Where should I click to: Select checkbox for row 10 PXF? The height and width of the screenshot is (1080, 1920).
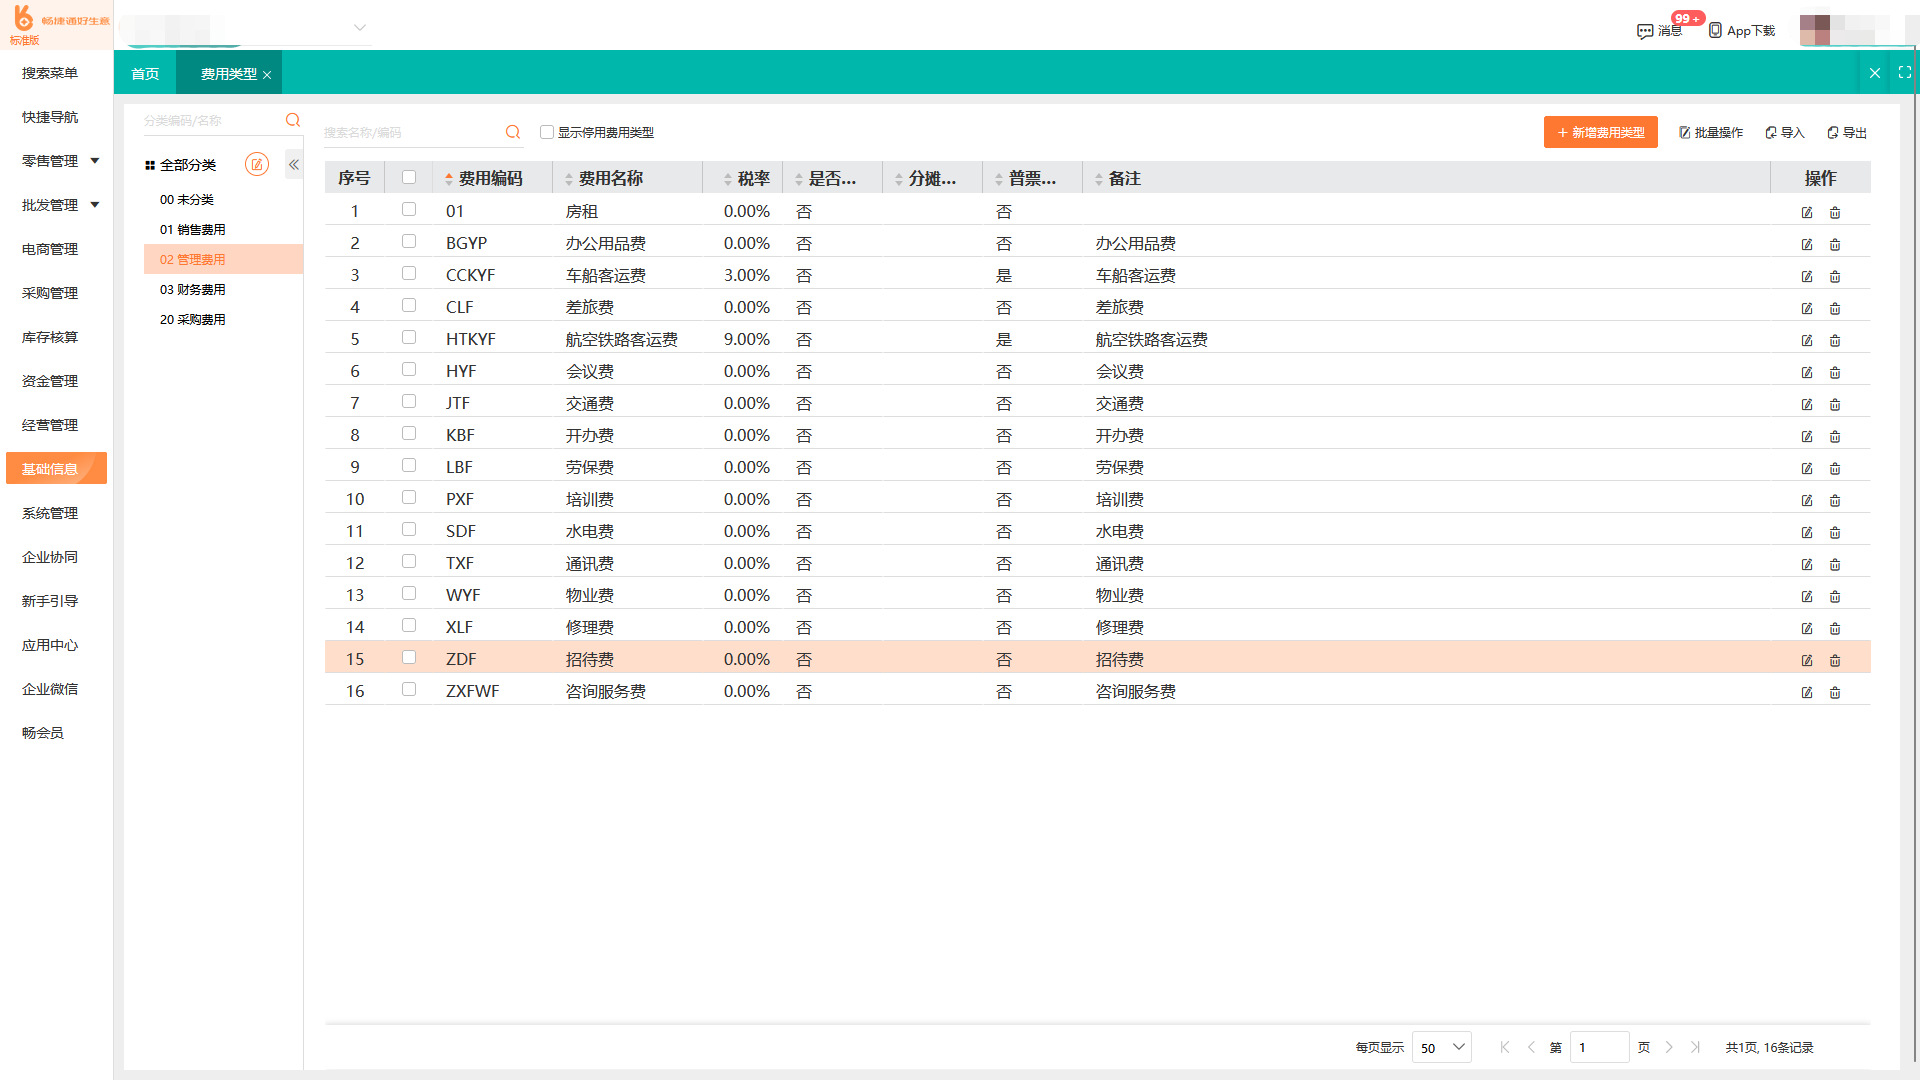click(409, 497)
